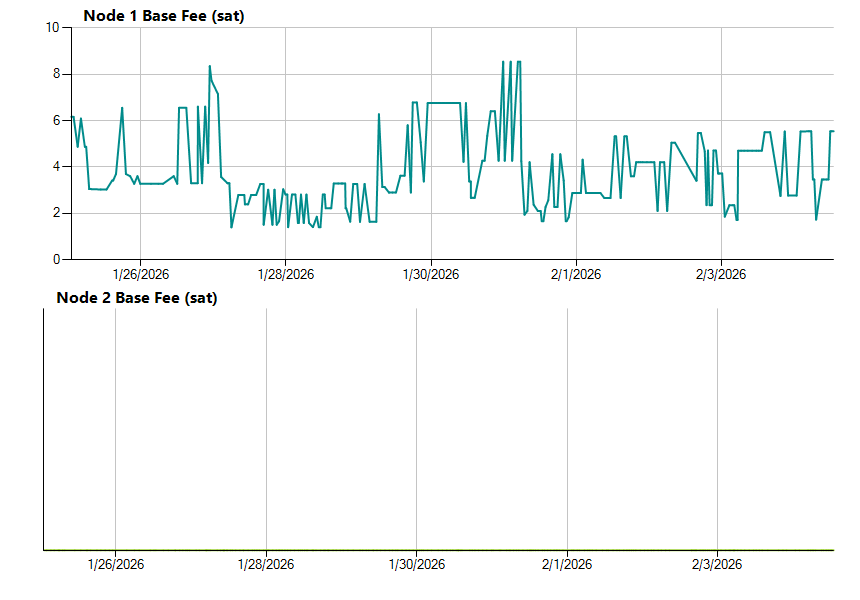Click the empty Node 2 plot area center

tap(438, 430)
